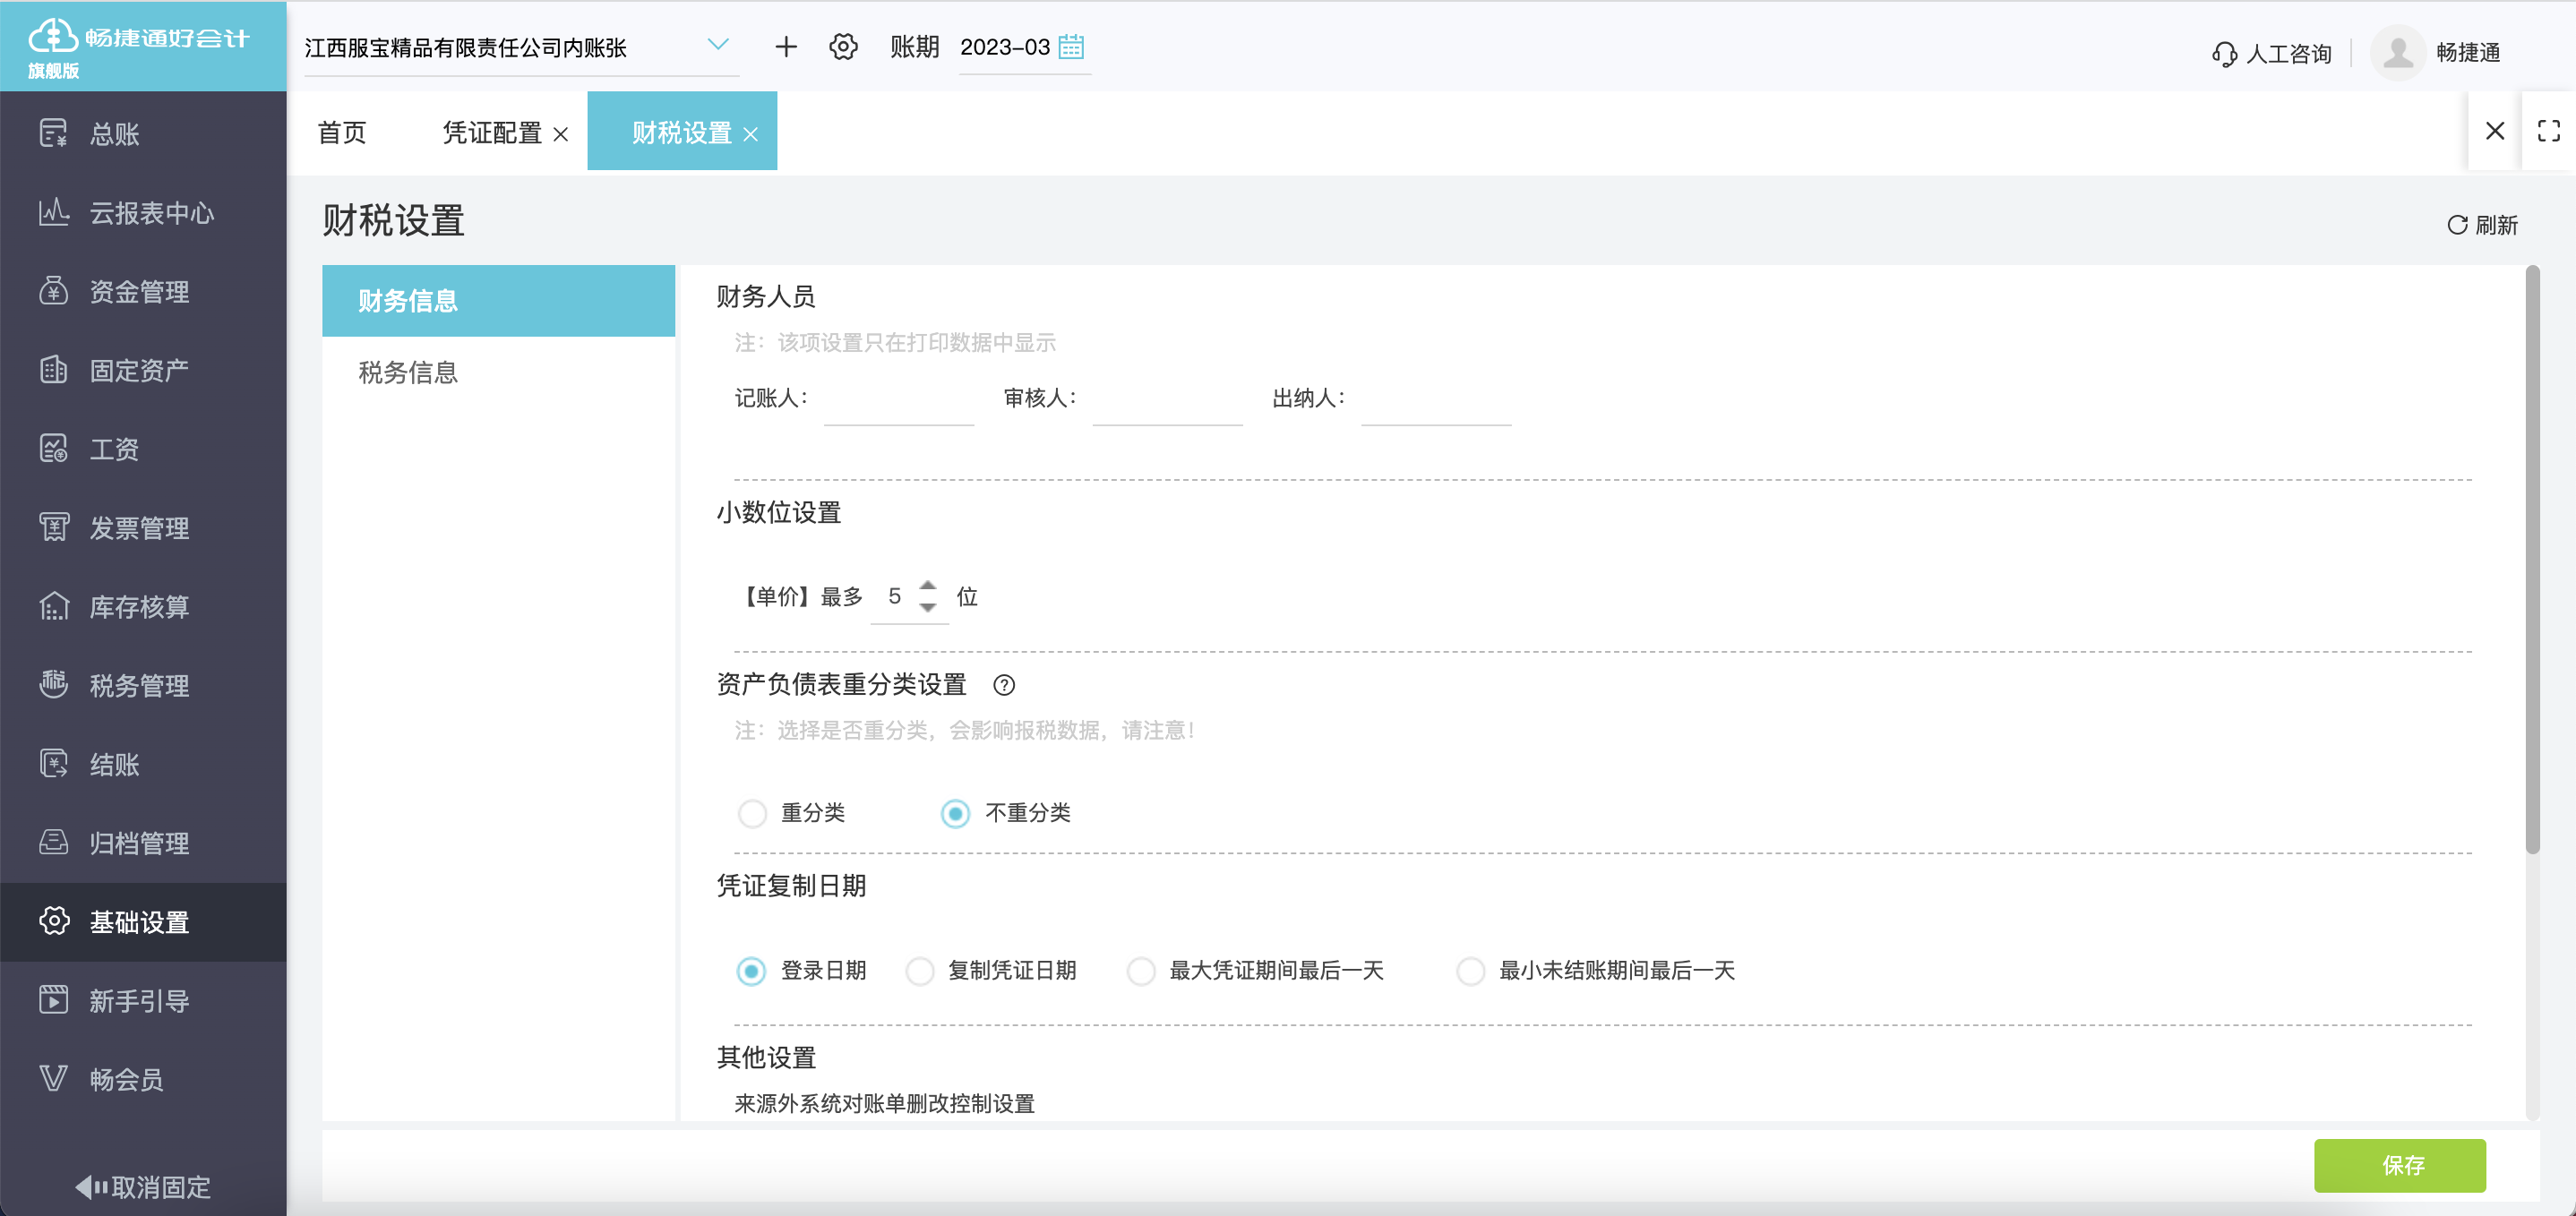Switch to 税务信息 section
Viewport: 2576px width, 1216px height.
point(408,373)
